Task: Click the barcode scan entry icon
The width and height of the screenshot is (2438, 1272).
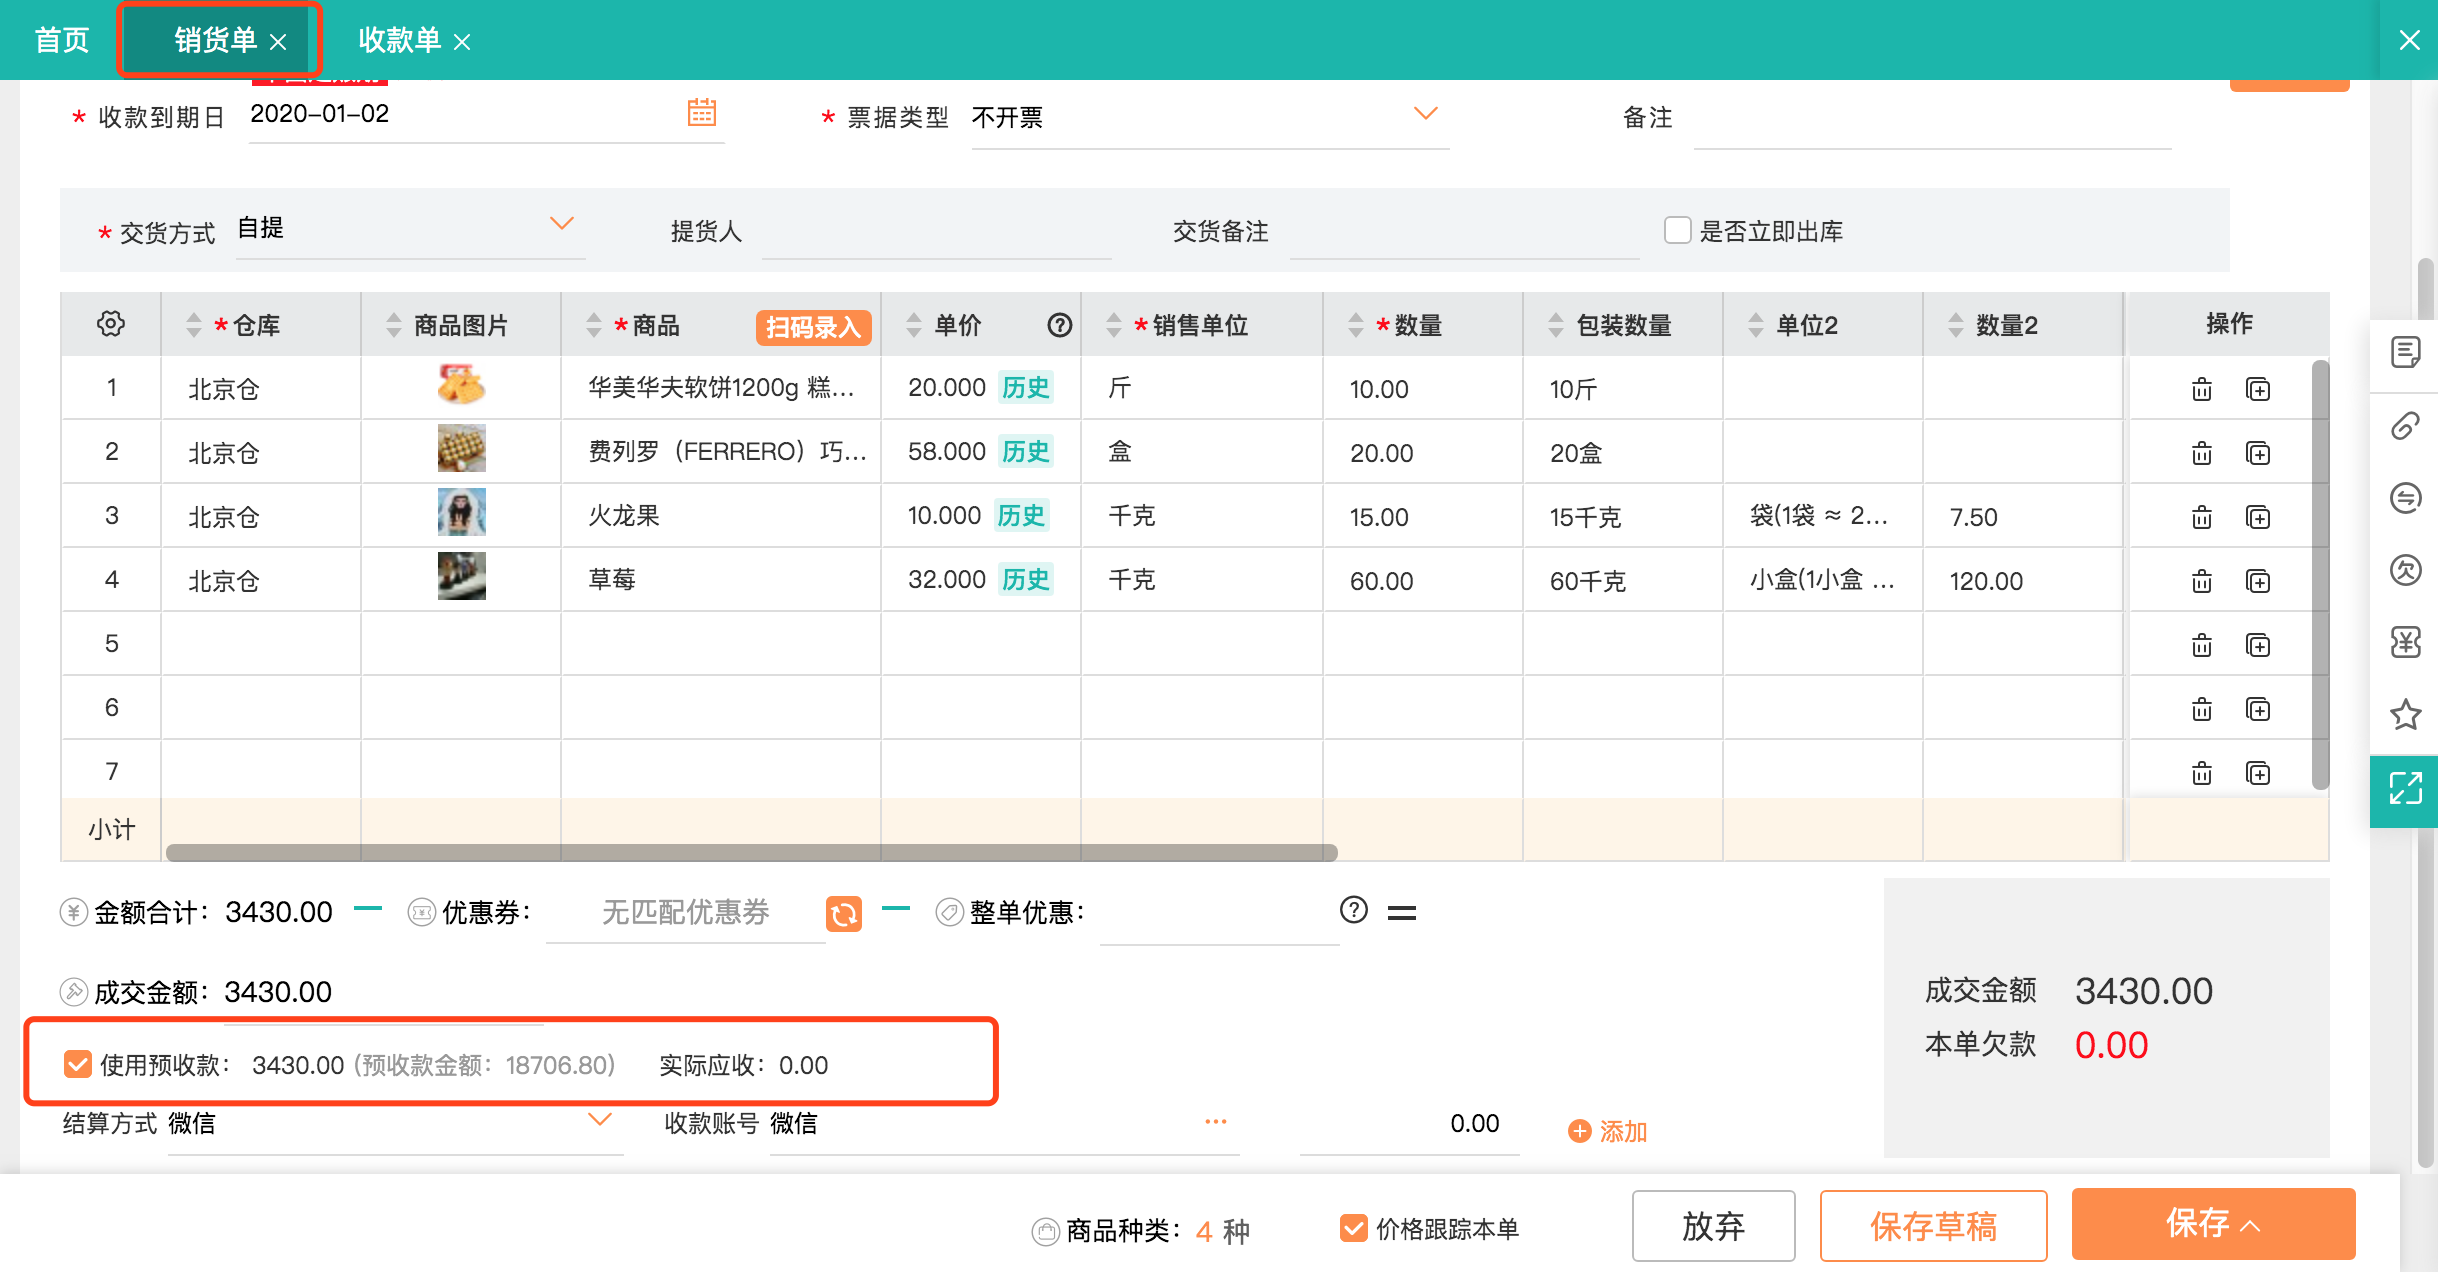Action: click(x=814, y=326)
